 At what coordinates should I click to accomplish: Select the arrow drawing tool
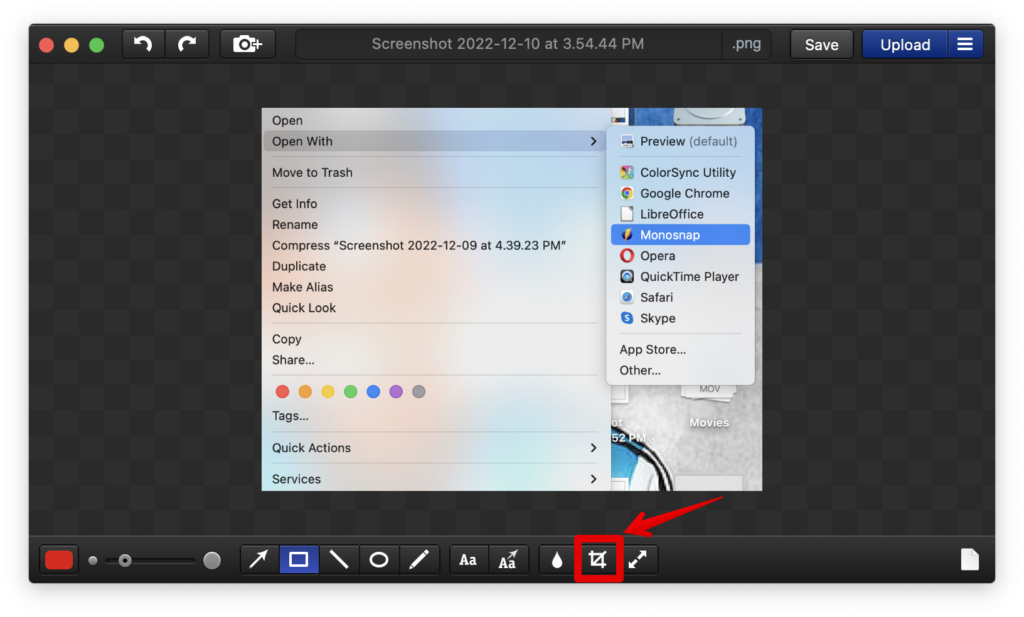coord(259,560)
